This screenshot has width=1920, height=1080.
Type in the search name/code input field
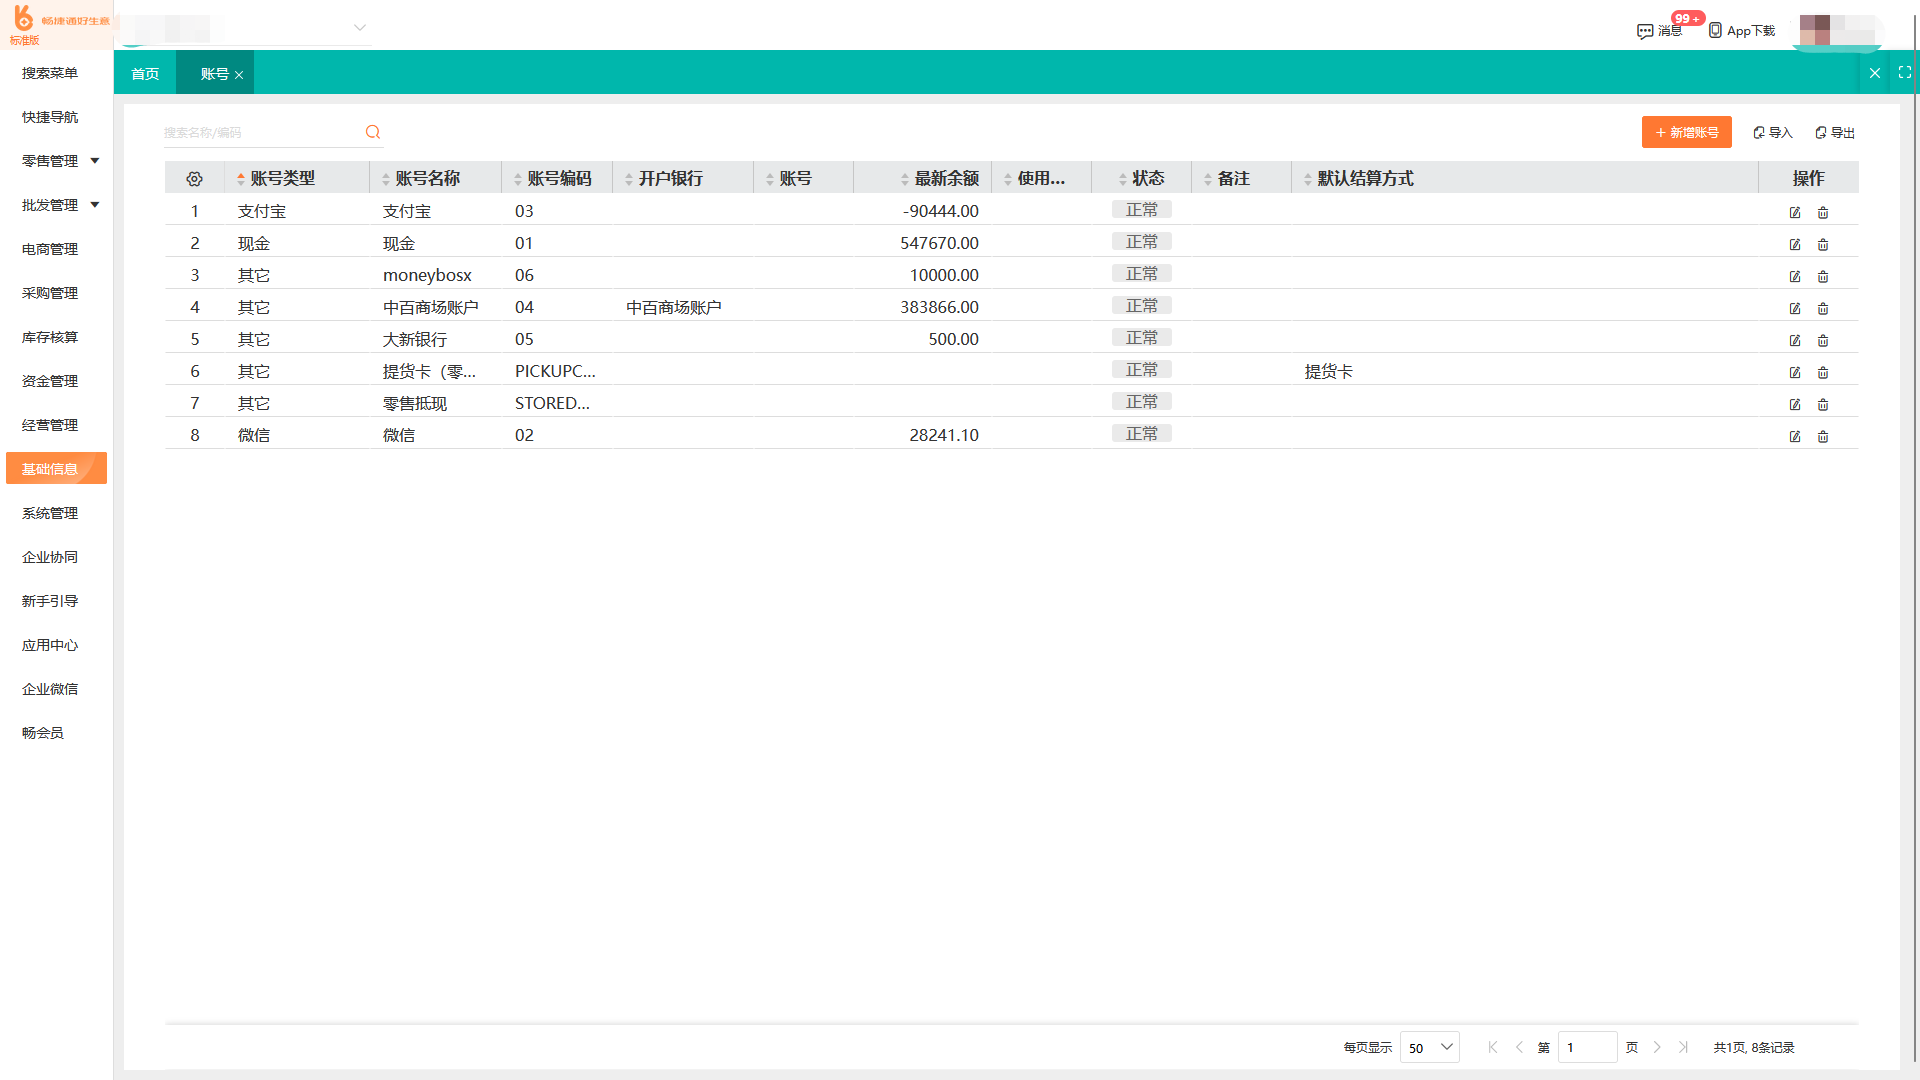(261, 132)
